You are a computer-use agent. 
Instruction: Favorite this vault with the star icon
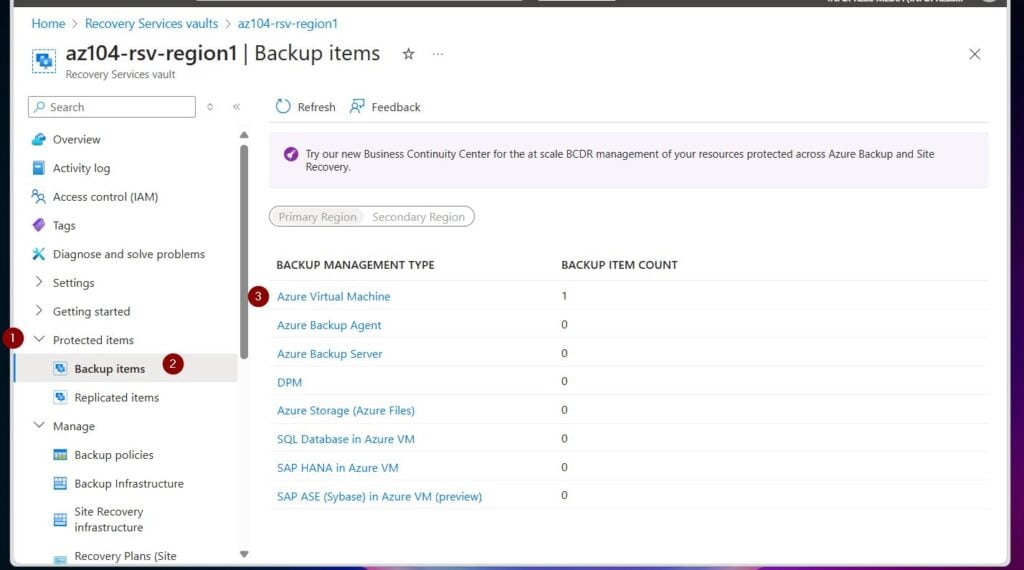pos(408,54)
